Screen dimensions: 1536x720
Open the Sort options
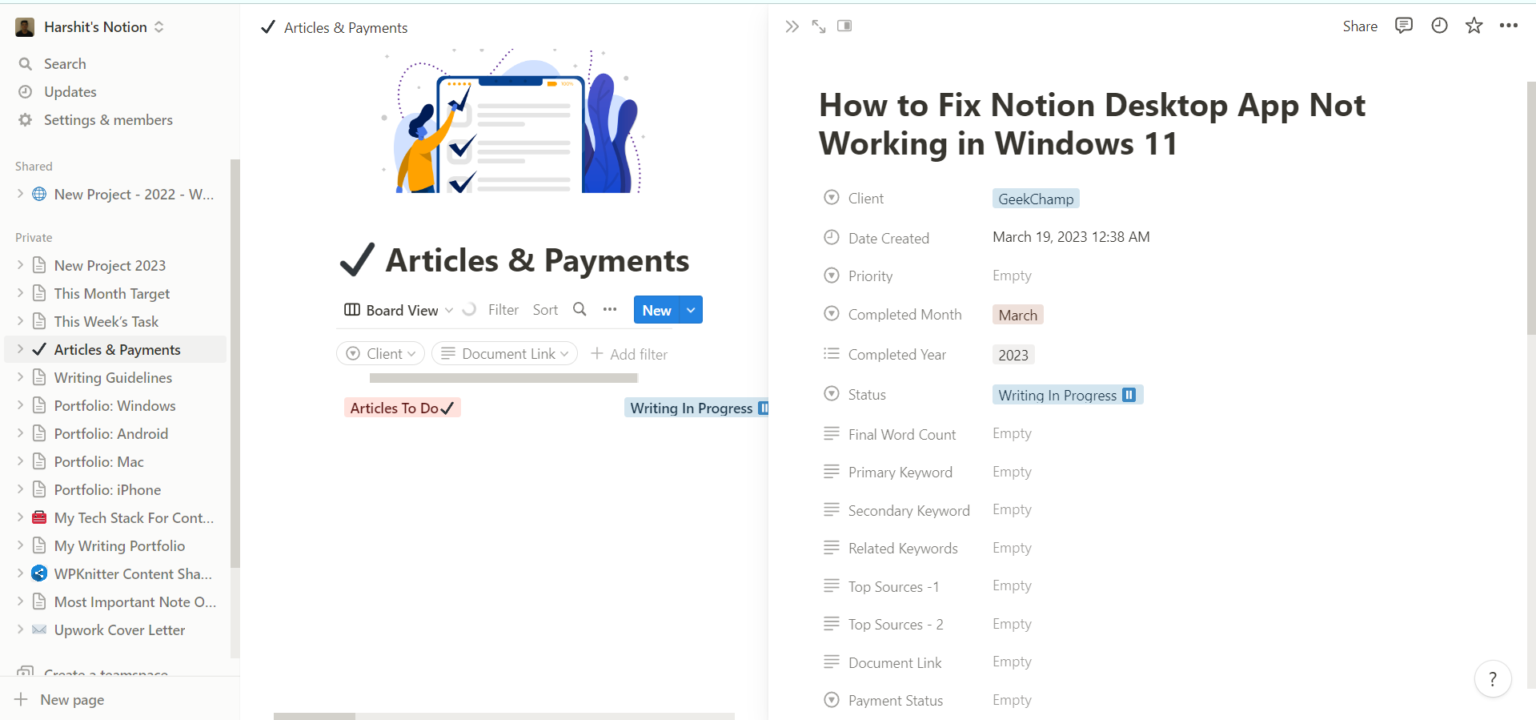(x=545, y=310)
